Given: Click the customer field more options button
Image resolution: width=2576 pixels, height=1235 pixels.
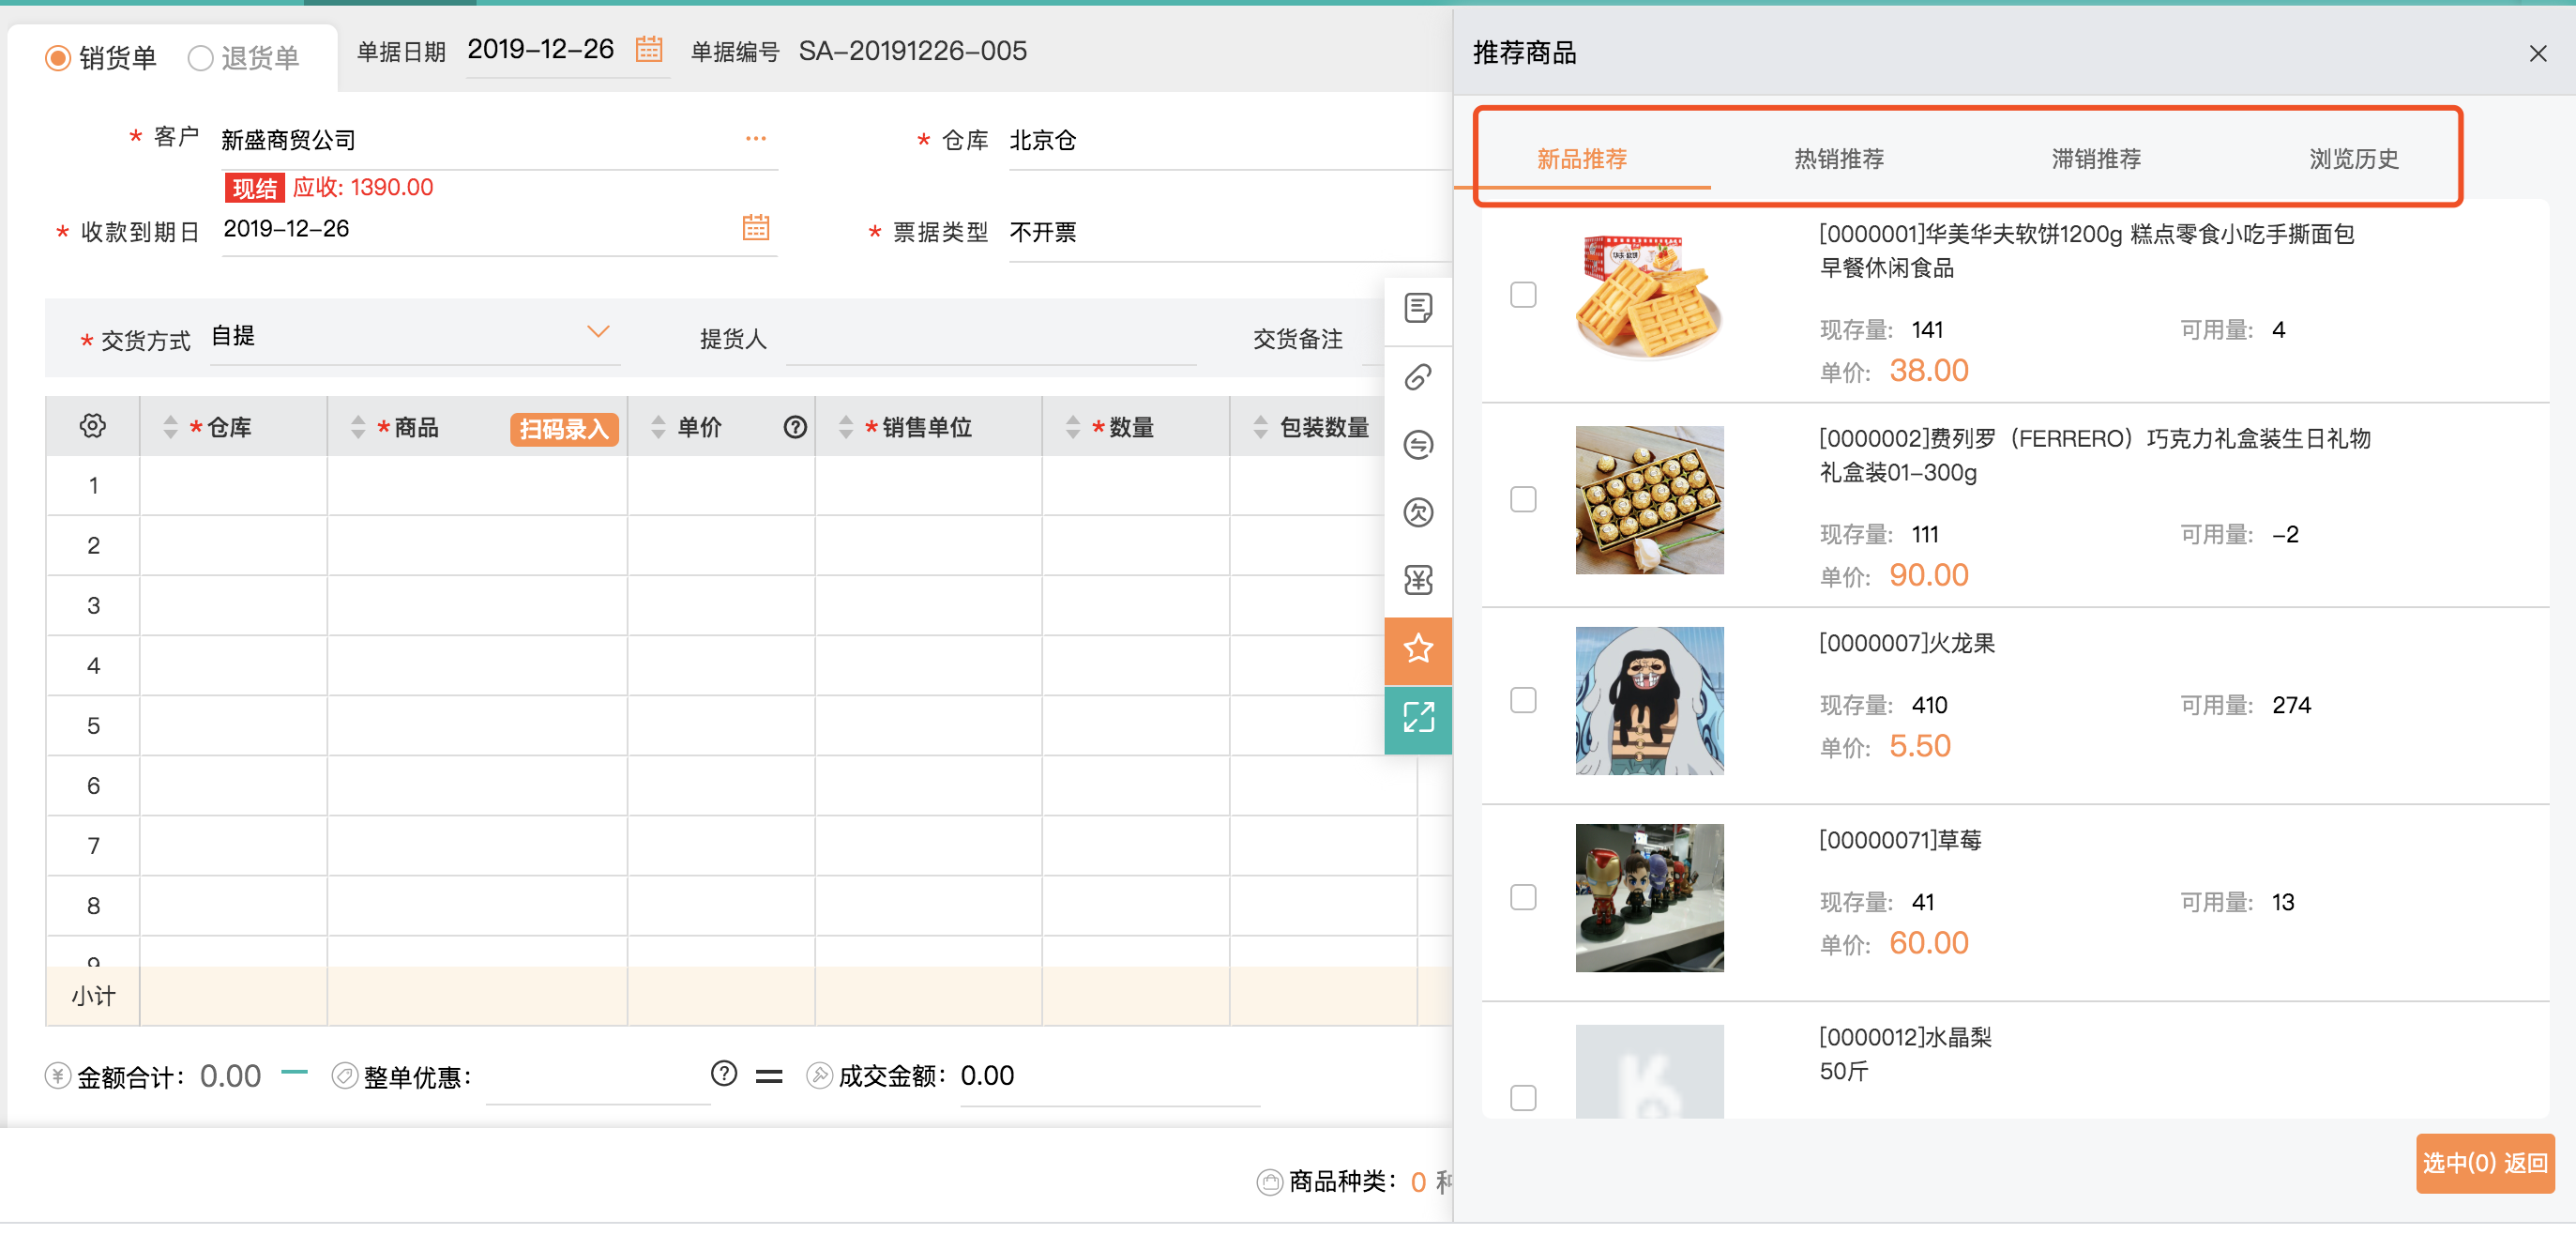Looking at the screenshot, I should pyautogui.click(x=754, y=138).
